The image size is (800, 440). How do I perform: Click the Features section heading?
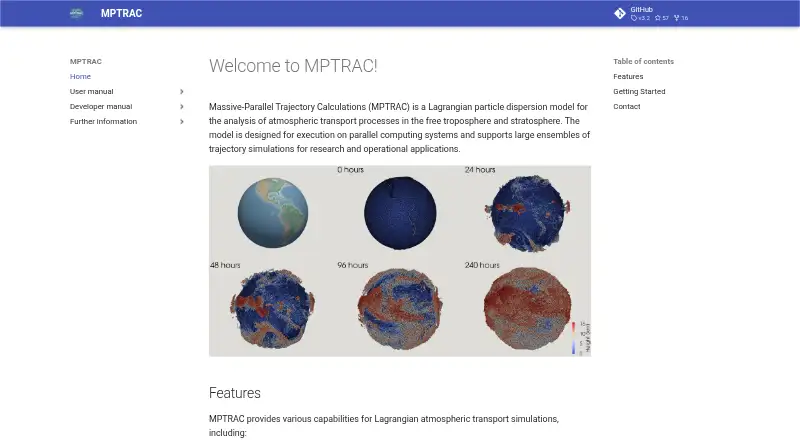coord(235,393)
